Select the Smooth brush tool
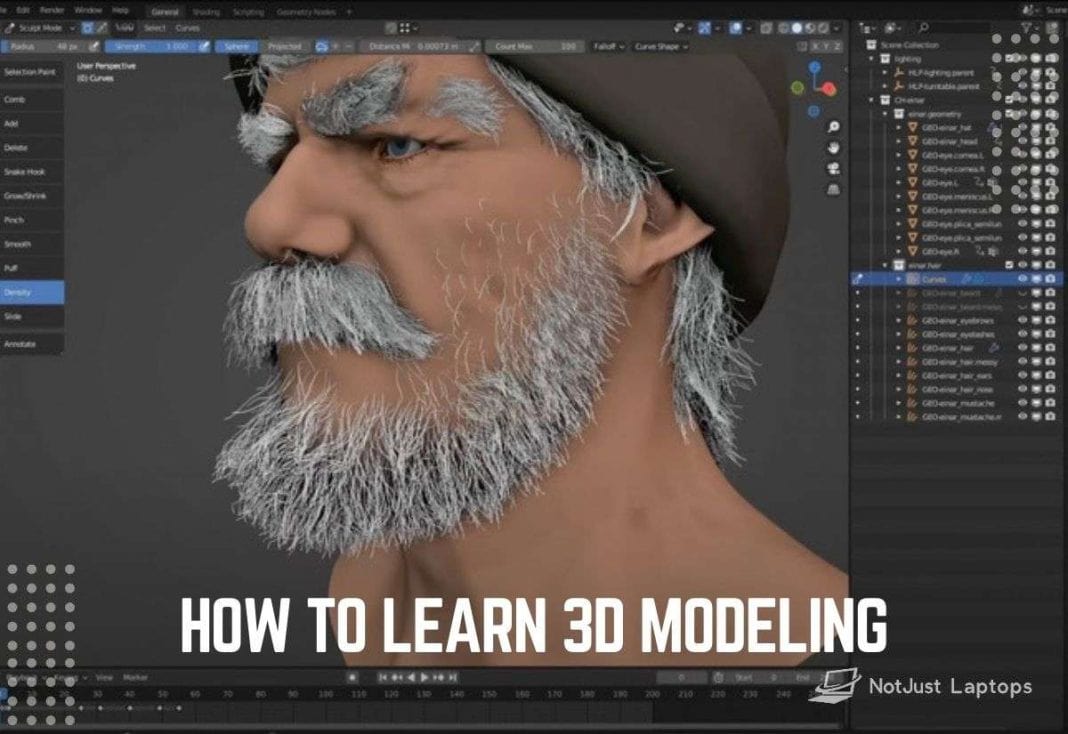Screen dimensions: 1068x734 pos(30,244)
